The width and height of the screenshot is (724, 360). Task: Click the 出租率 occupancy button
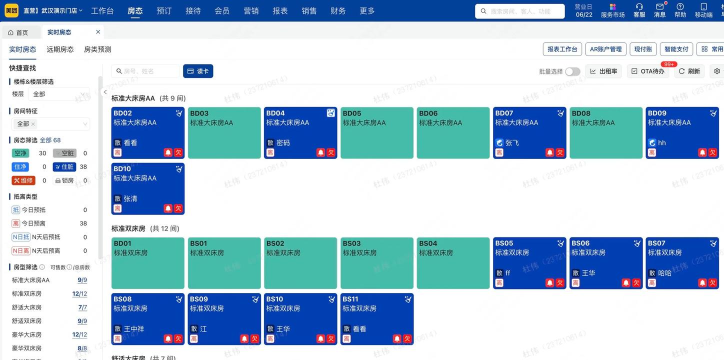click(x=604, y=71)
